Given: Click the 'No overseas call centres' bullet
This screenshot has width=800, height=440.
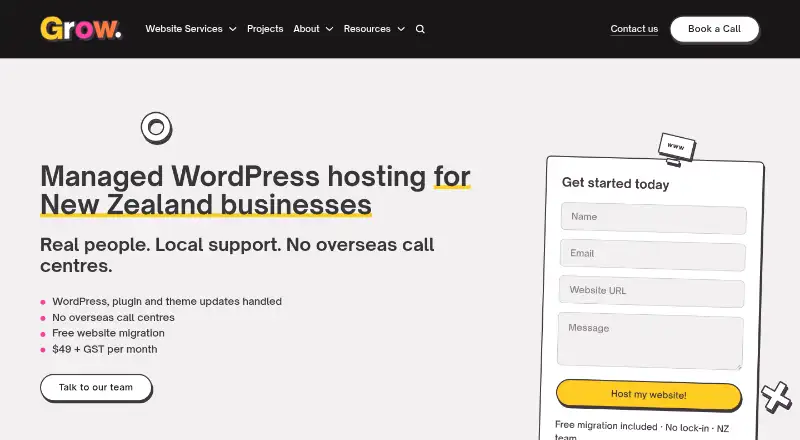Looking at the screenshot, I should [x=113, y=317].
